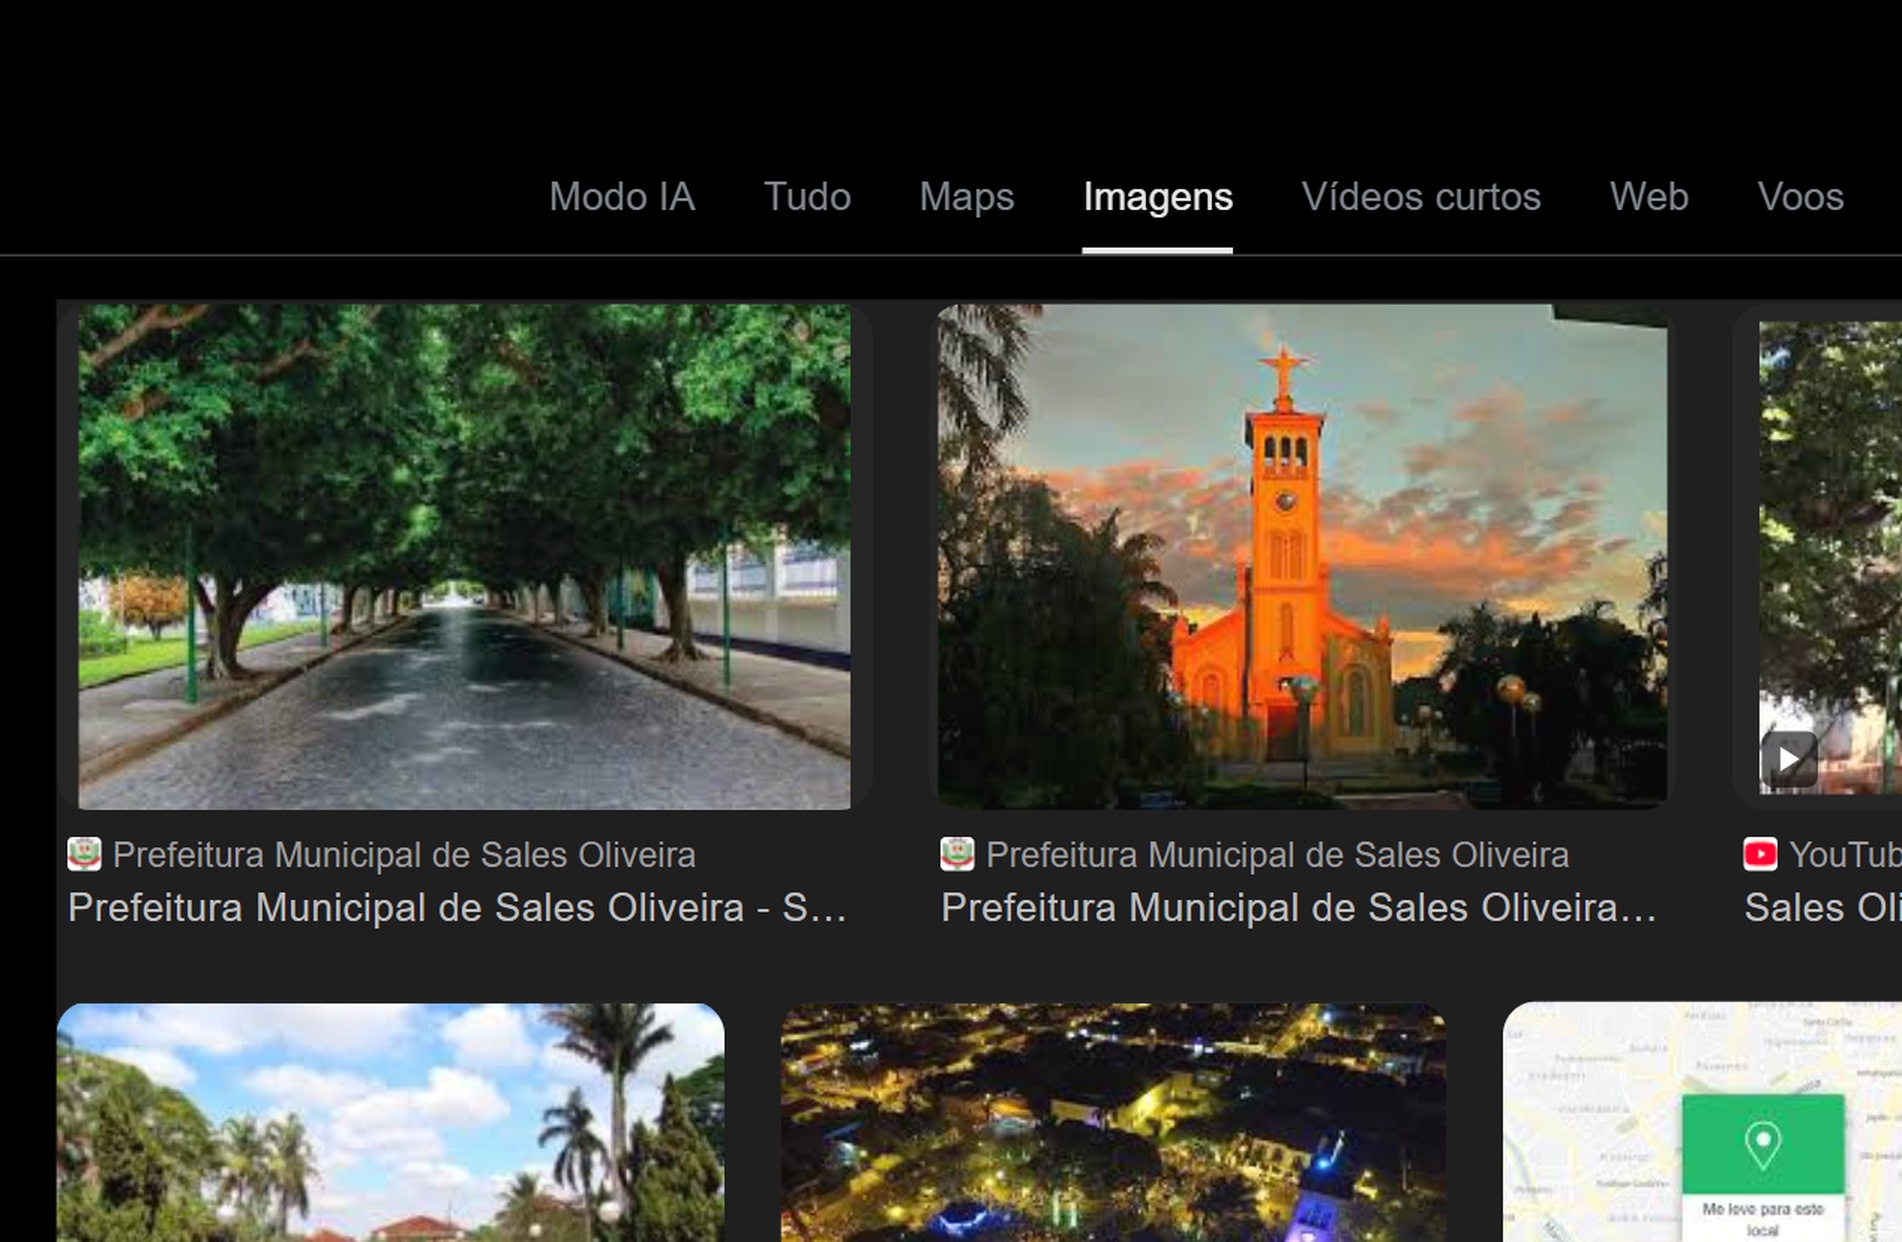1902x1242 pixels.
Task: Switch to the Web results tab
Action: pos(1648,197)
